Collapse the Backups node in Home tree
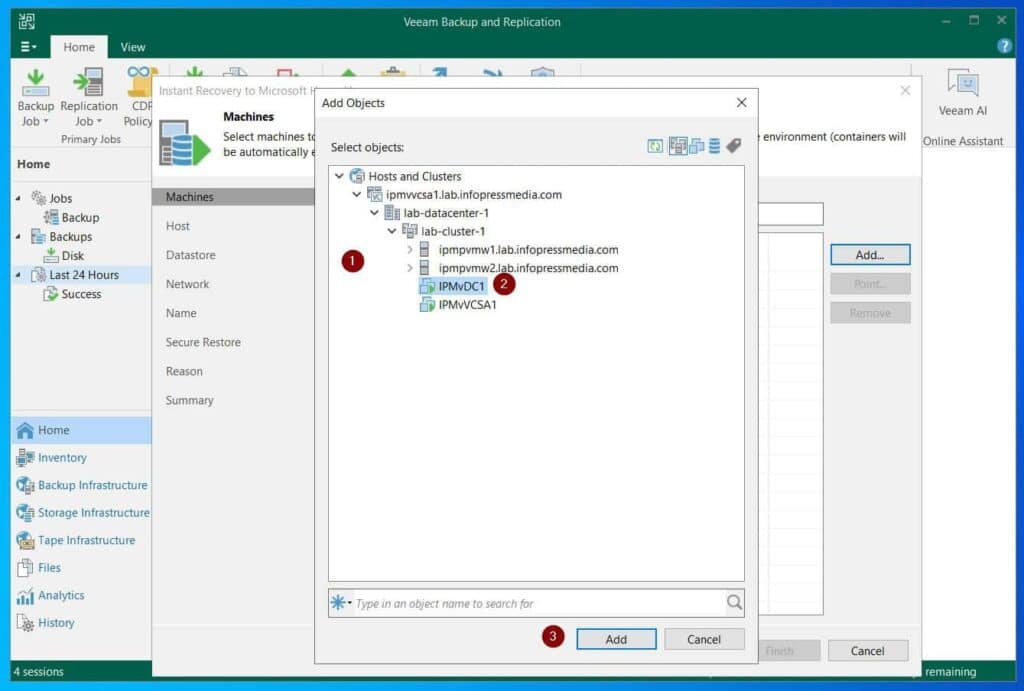The width and height of the screenshot is (1024, 691). (x=18, y=236)
